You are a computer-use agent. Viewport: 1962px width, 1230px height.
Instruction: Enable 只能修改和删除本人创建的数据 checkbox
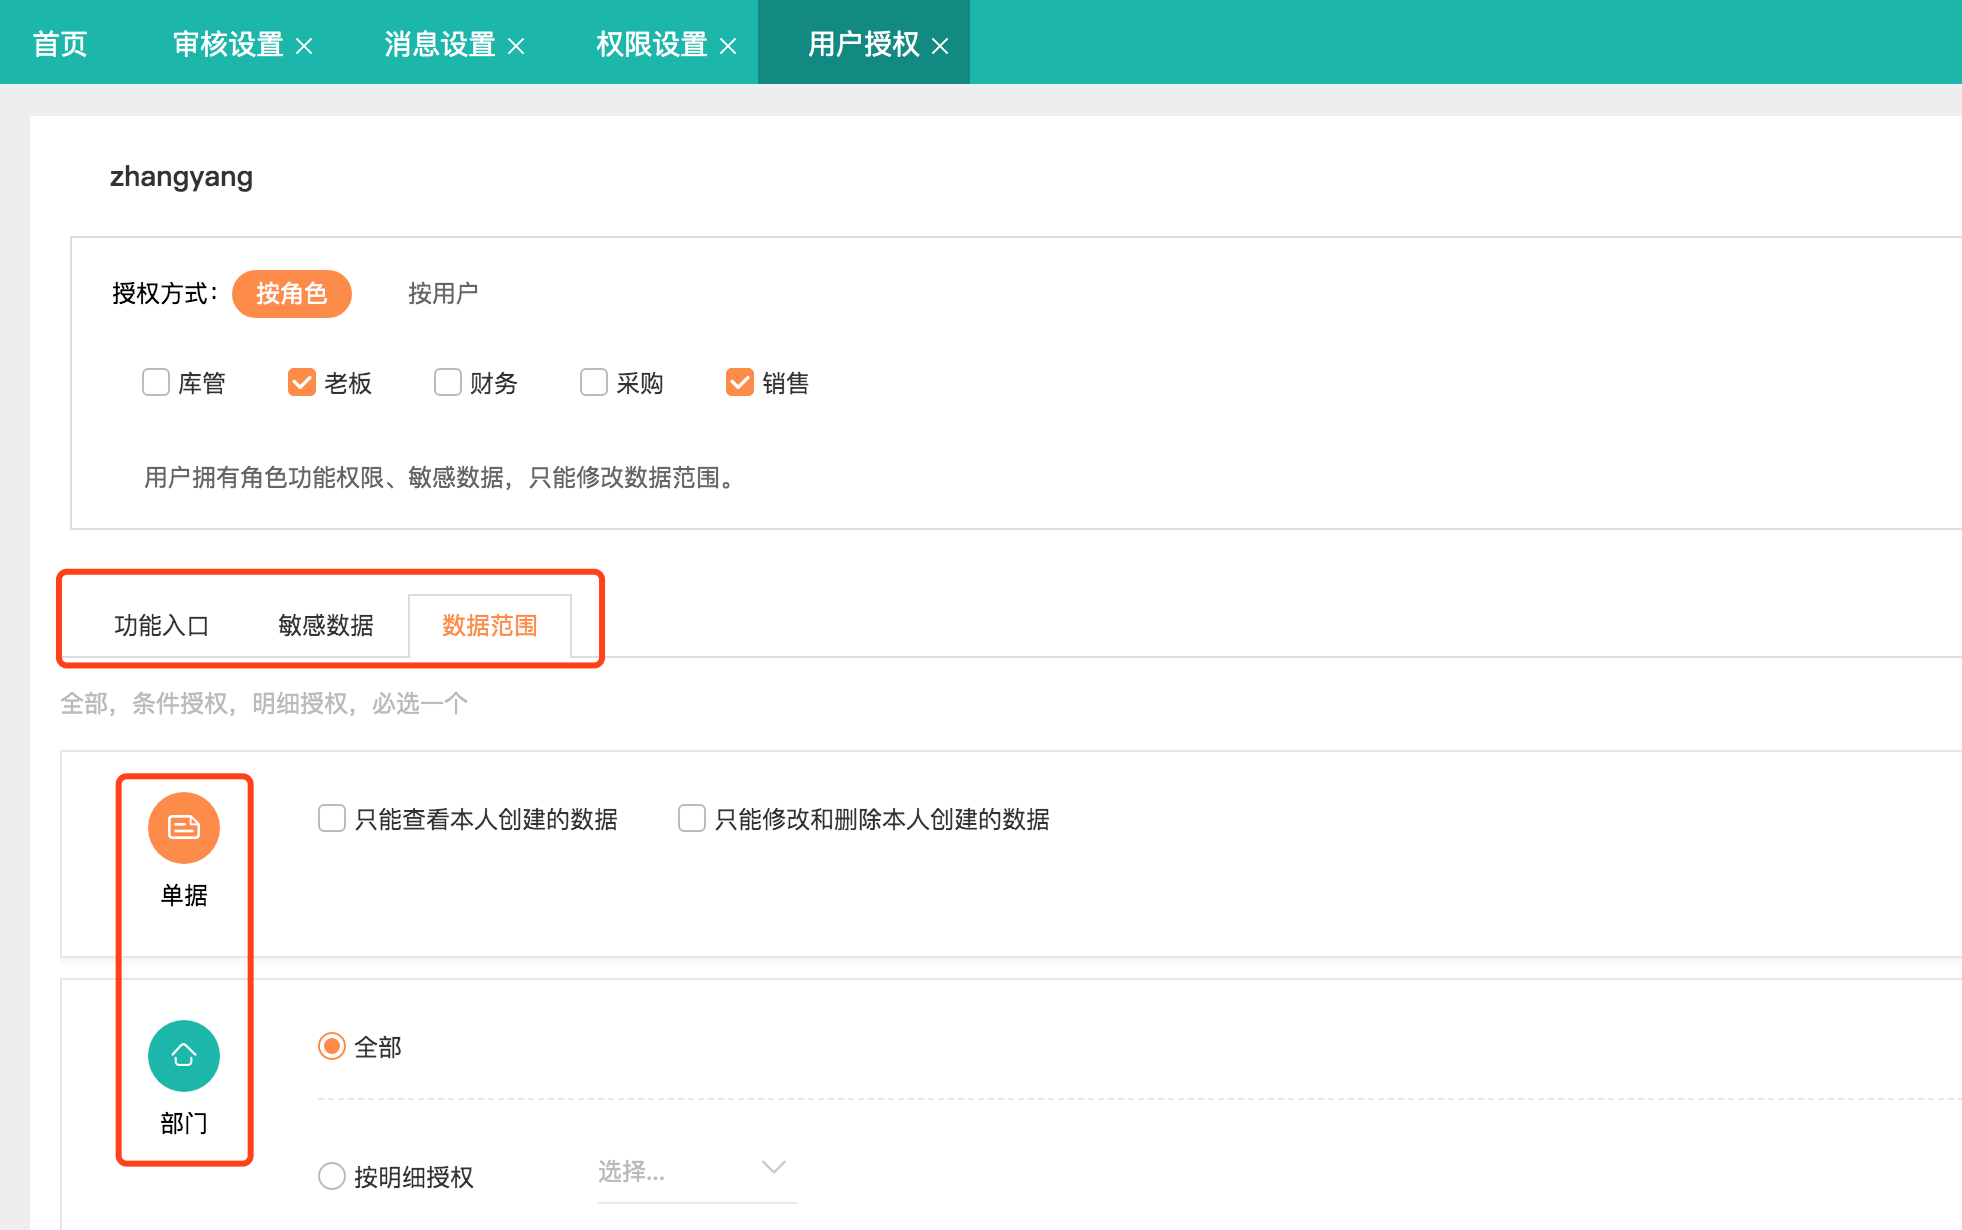click(690, 815)
